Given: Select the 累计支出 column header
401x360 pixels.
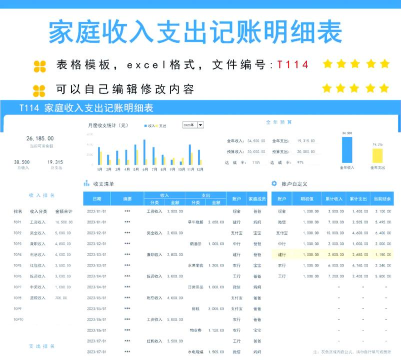Looking at the screenshot, I should (358, 199).
